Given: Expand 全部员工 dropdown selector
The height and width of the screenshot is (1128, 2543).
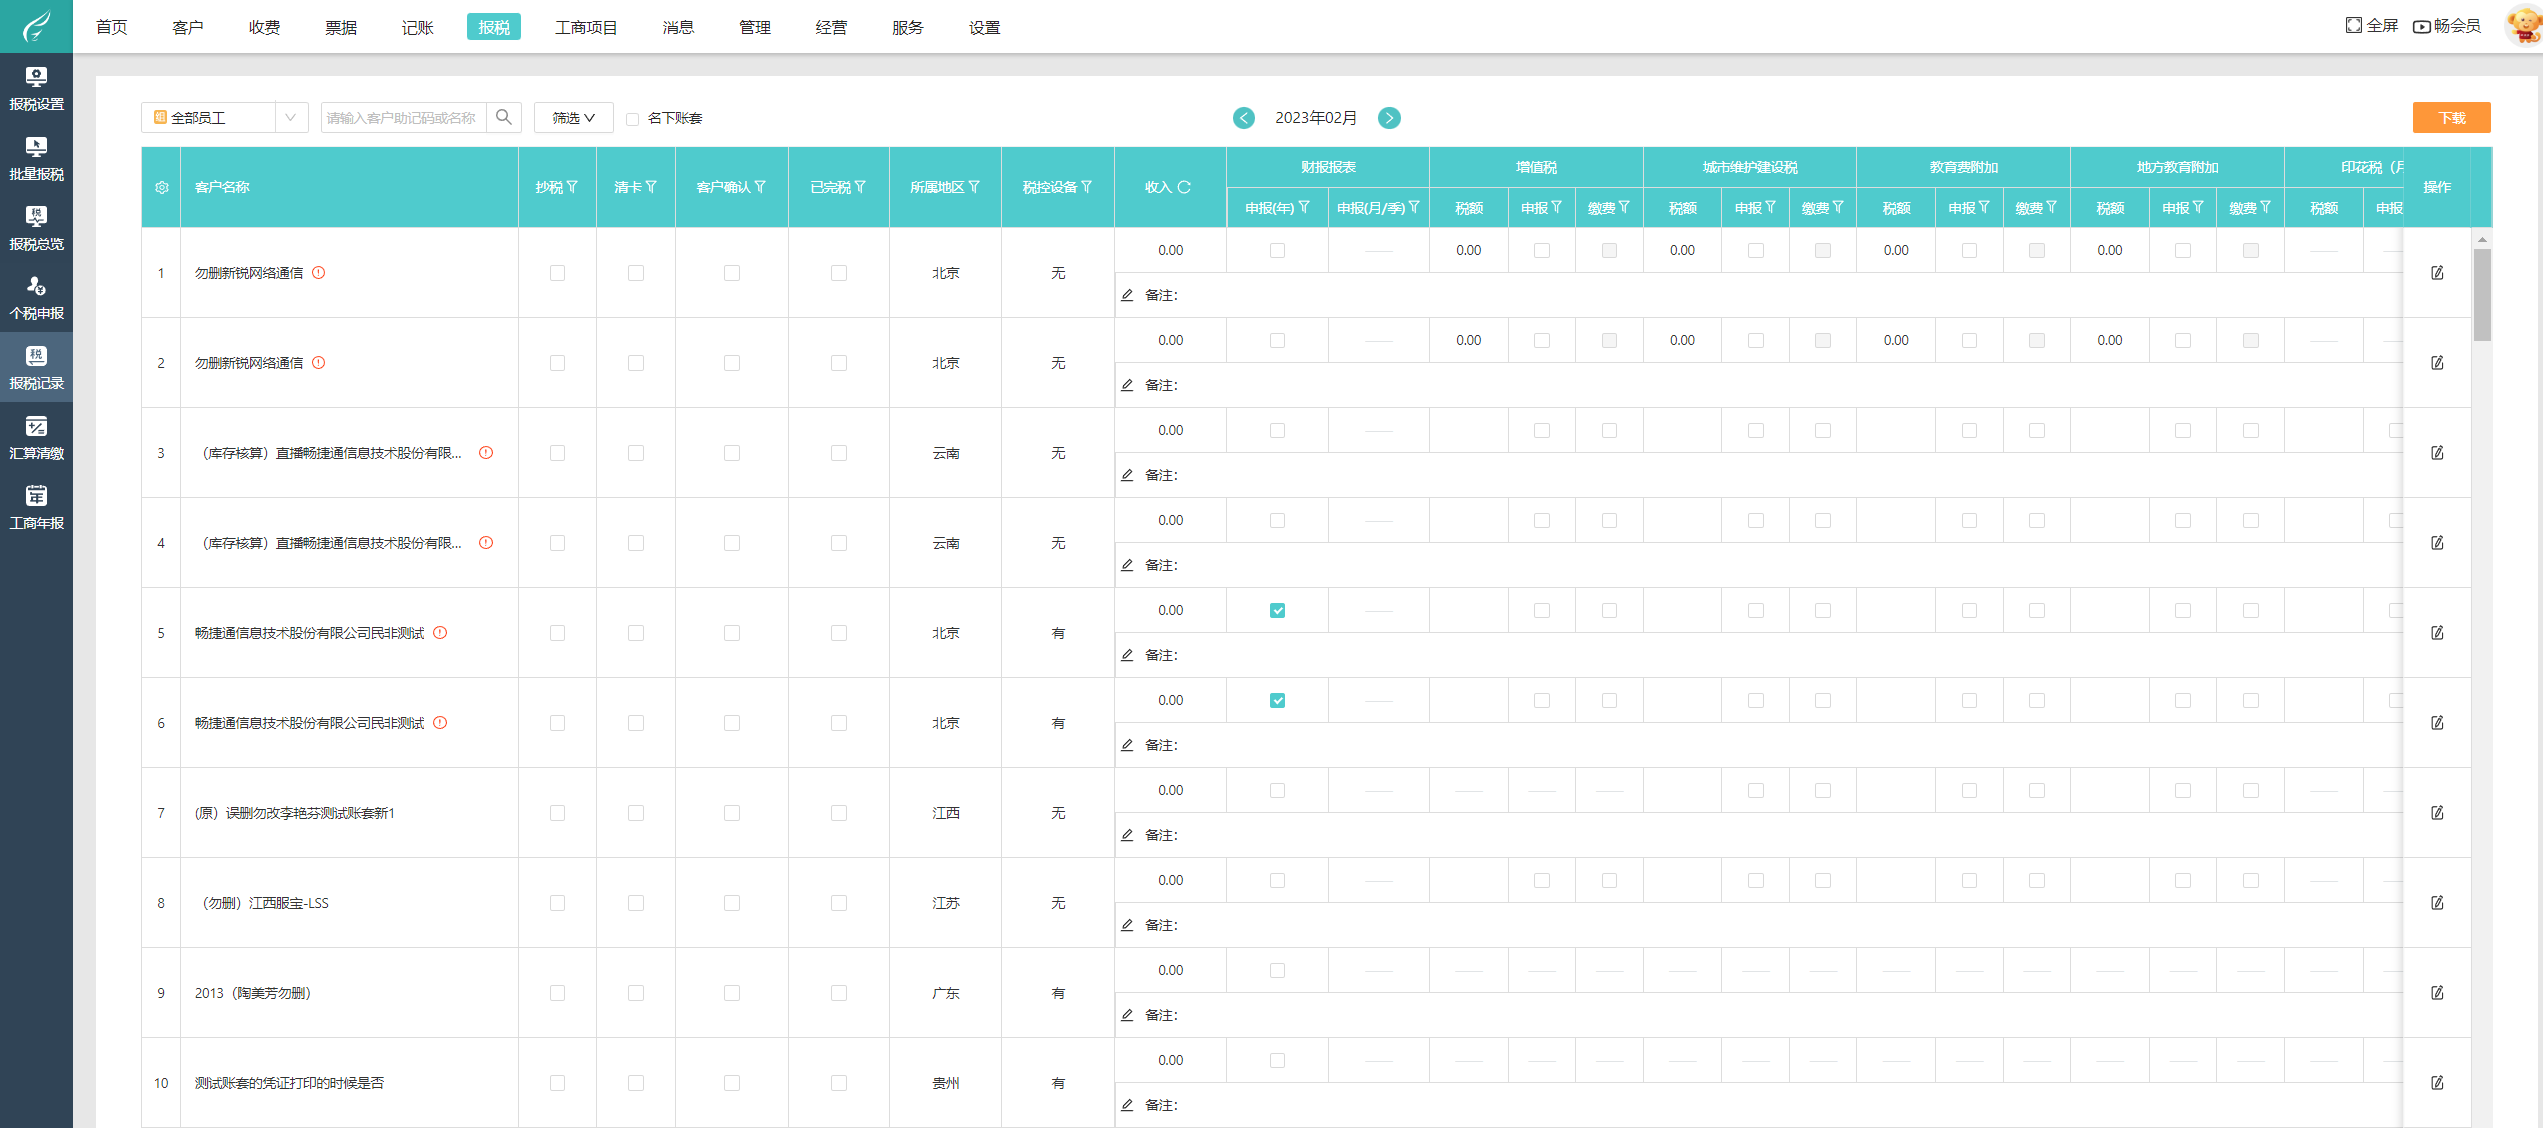Looking at the screenshot, I should click(285, 117).
